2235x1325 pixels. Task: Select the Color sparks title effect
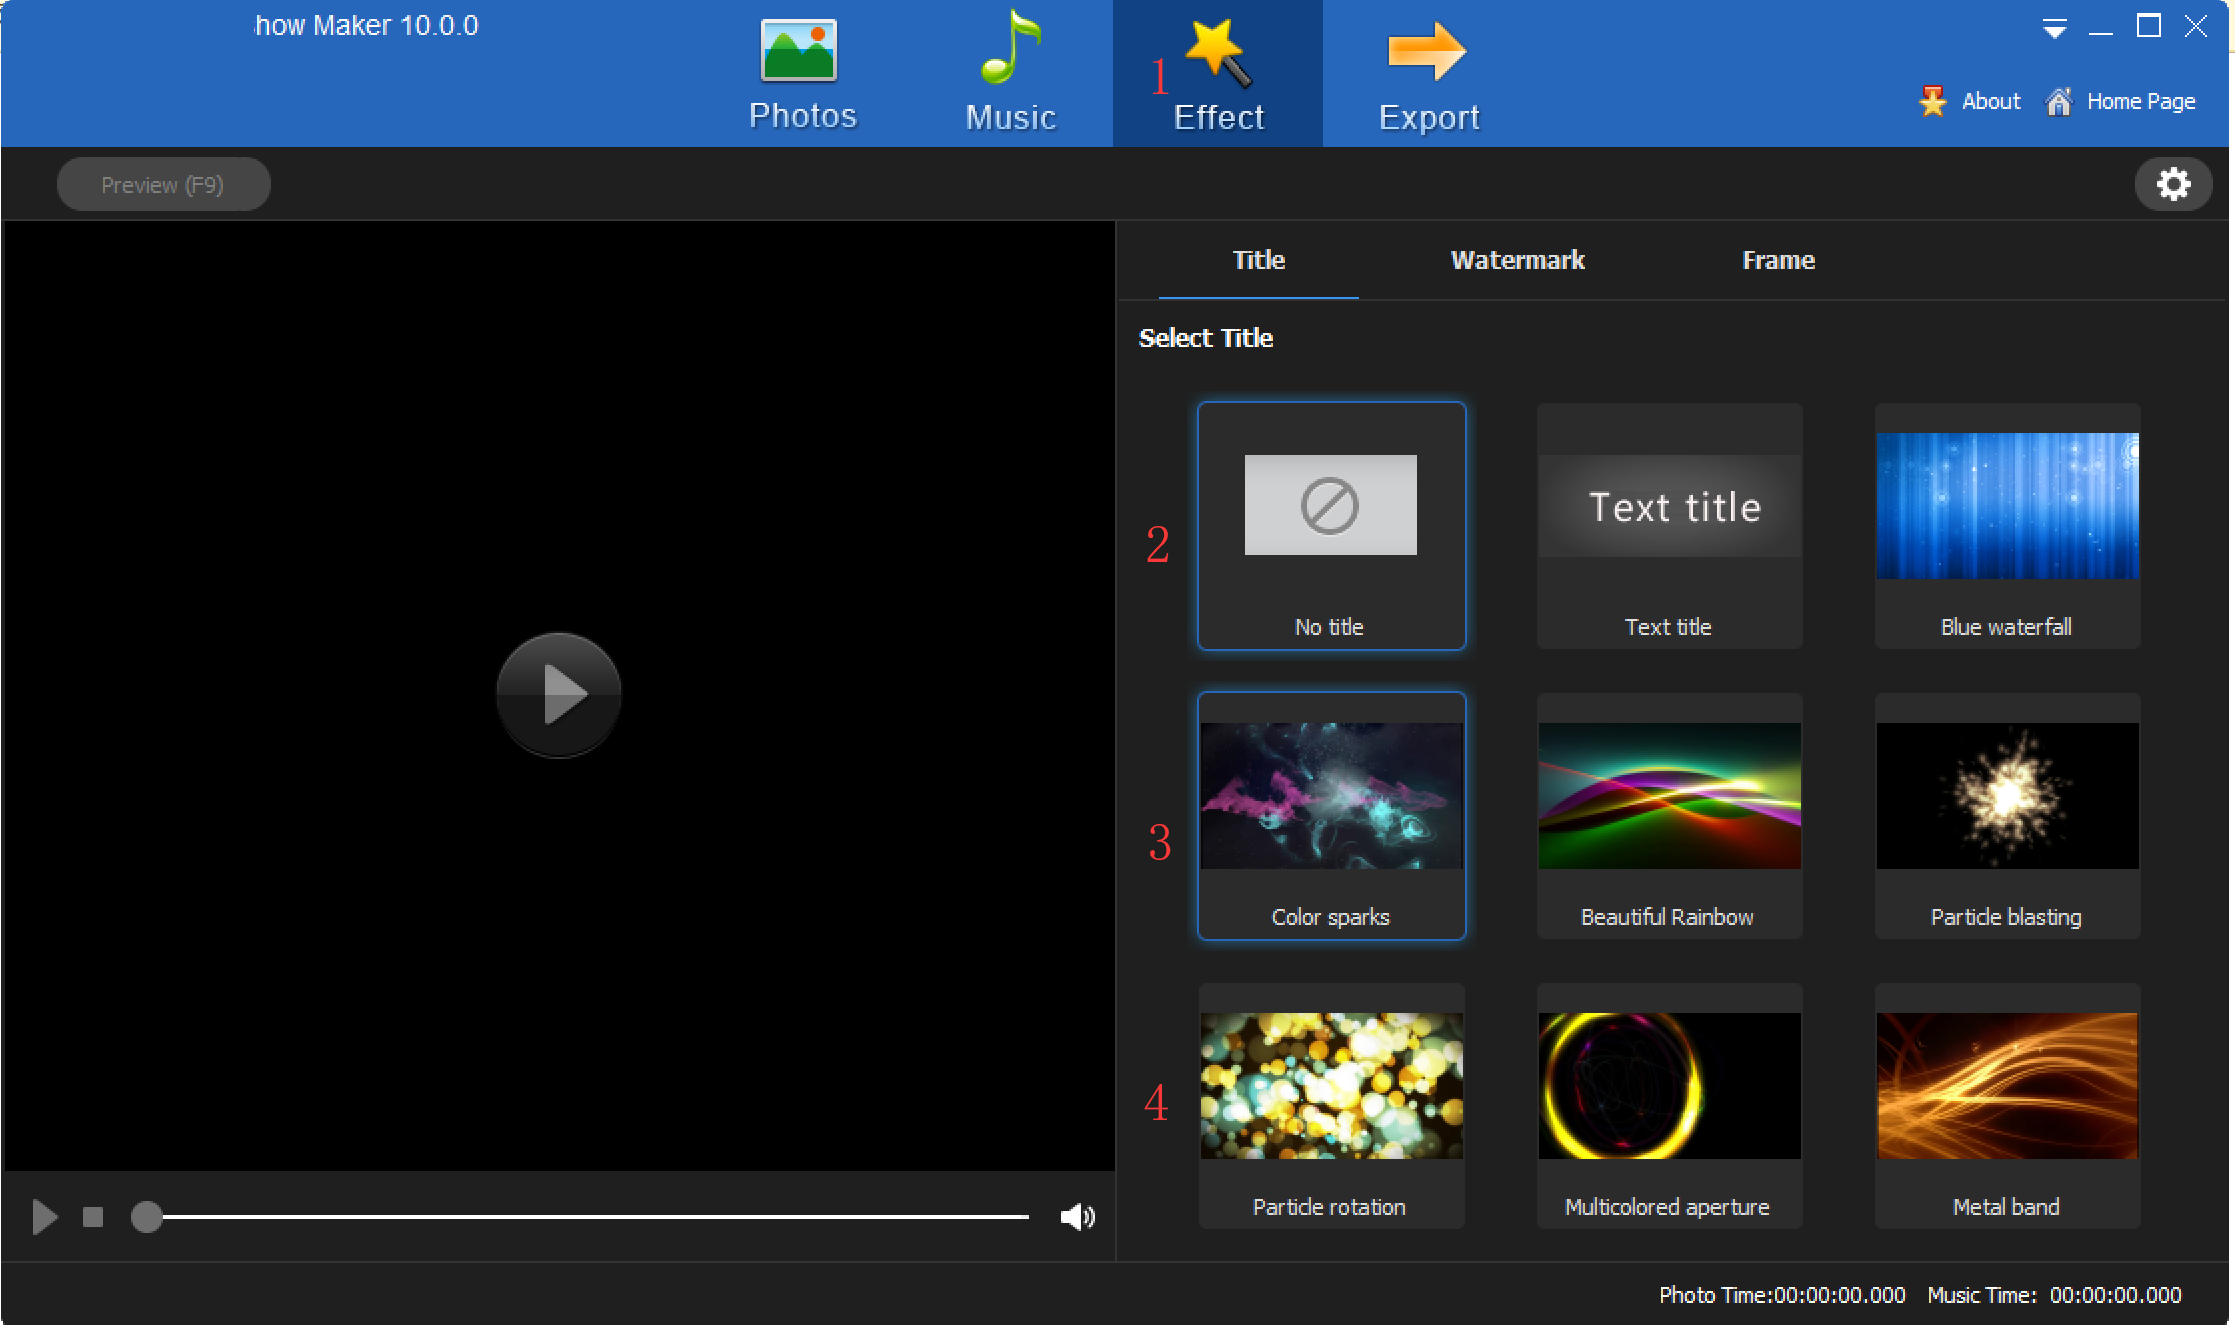pos(1330,817)
